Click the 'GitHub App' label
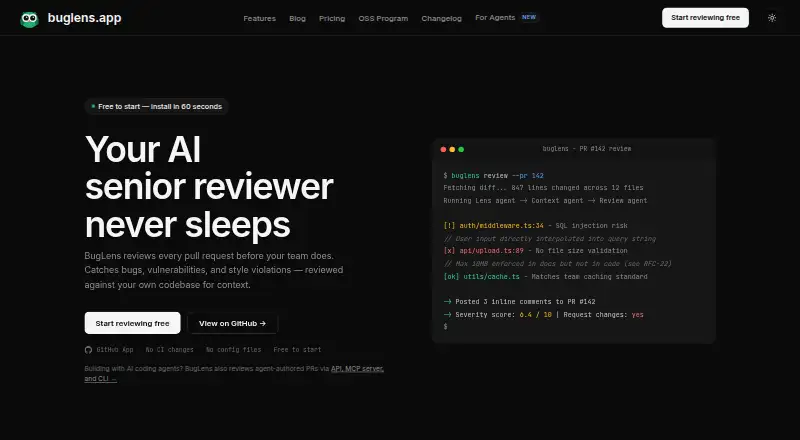800x440 pixels. tap(115, 350)
